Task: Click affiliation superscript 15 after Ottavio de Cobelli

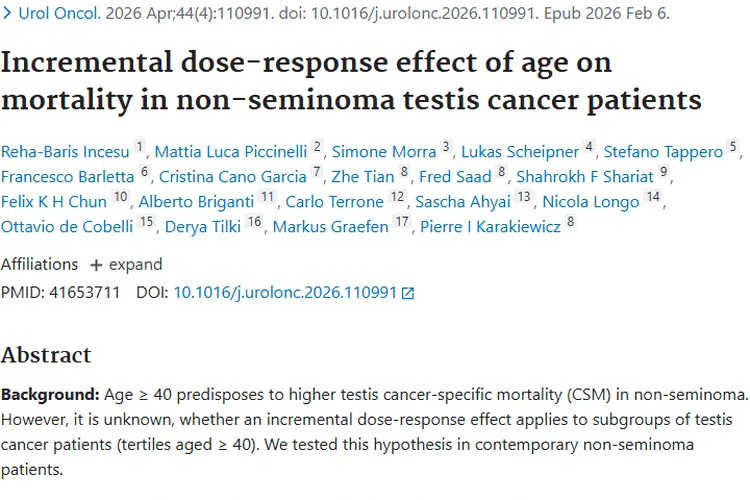Action: 146,221
